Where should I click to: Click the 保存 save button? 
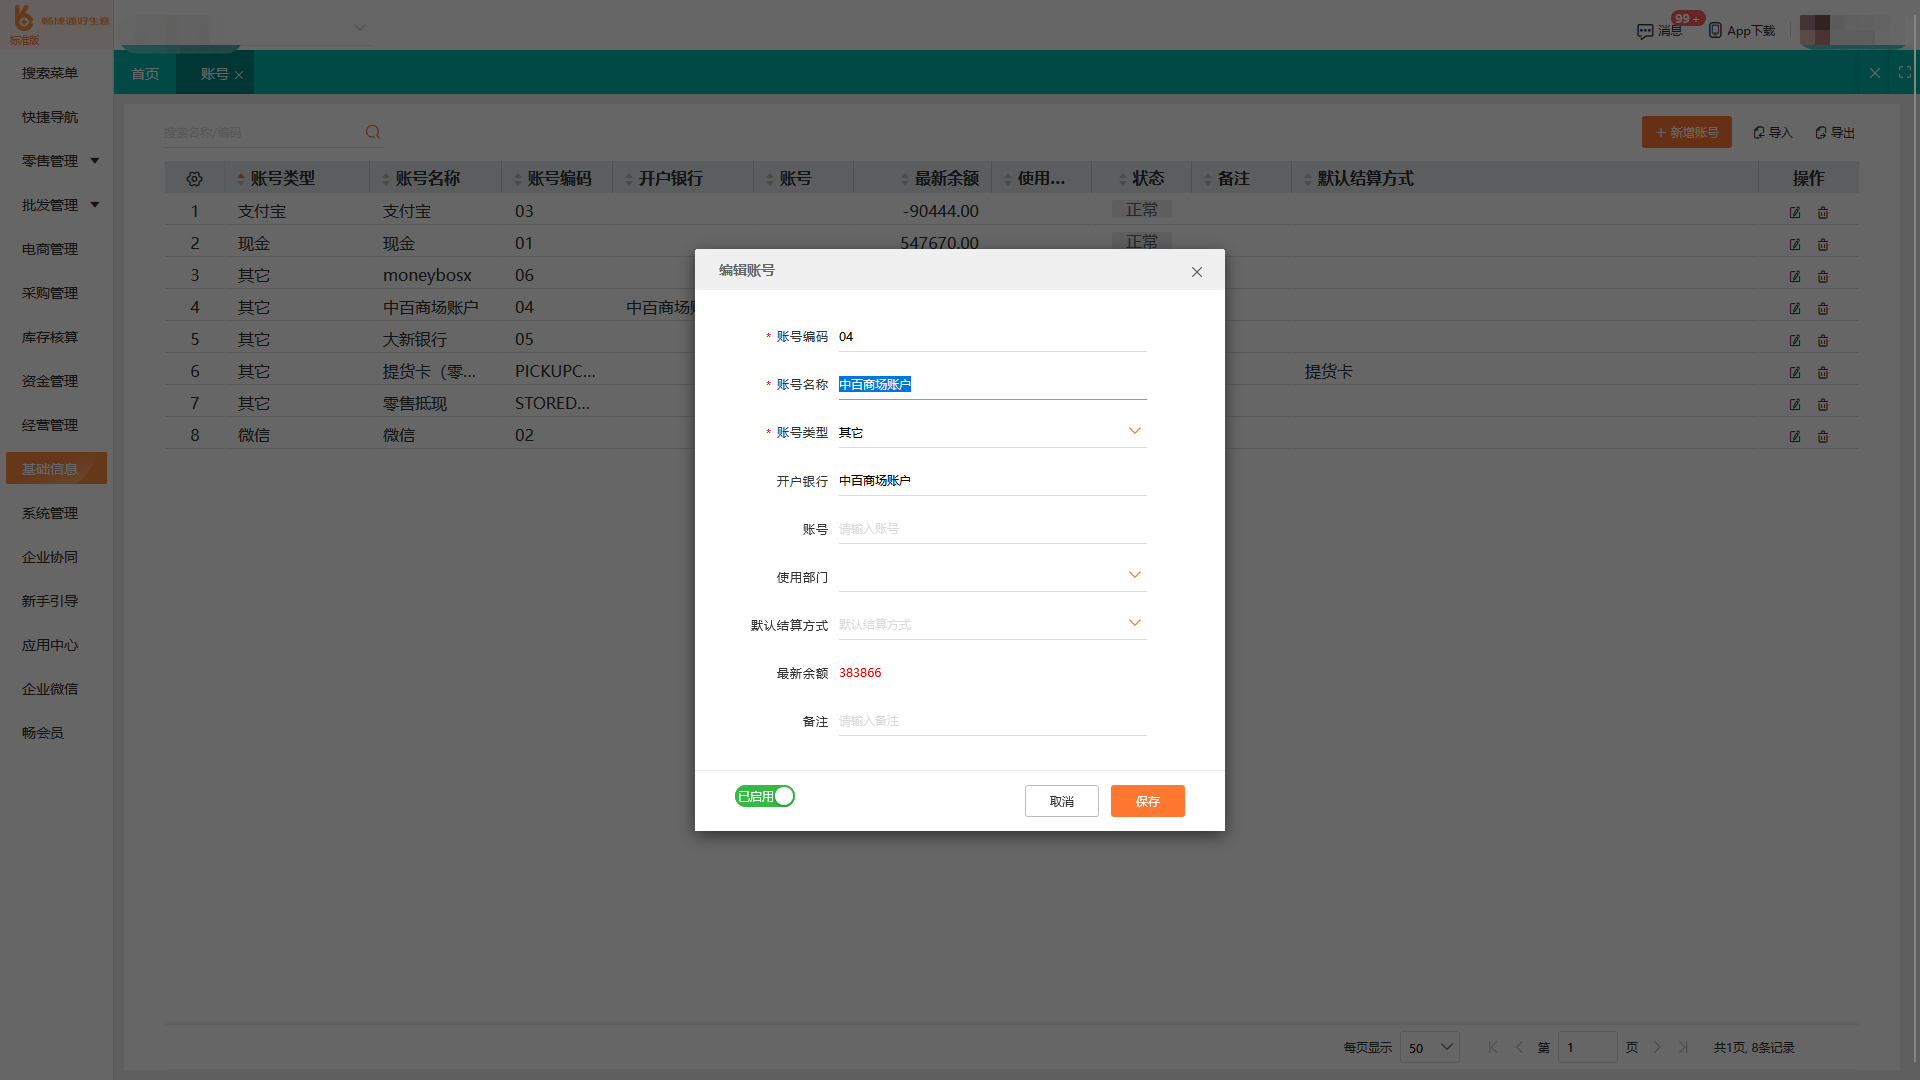coord(1147,800)
